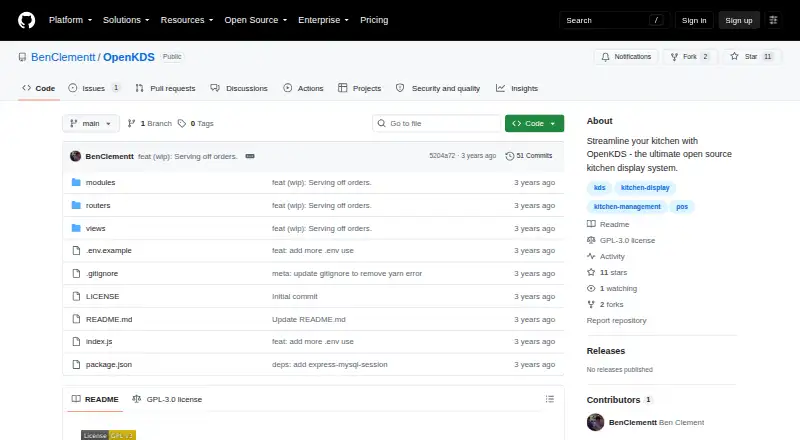The height and width of the screenshot is (440, 800).
Task: Open the GitHub home logo
Action: 27,20
